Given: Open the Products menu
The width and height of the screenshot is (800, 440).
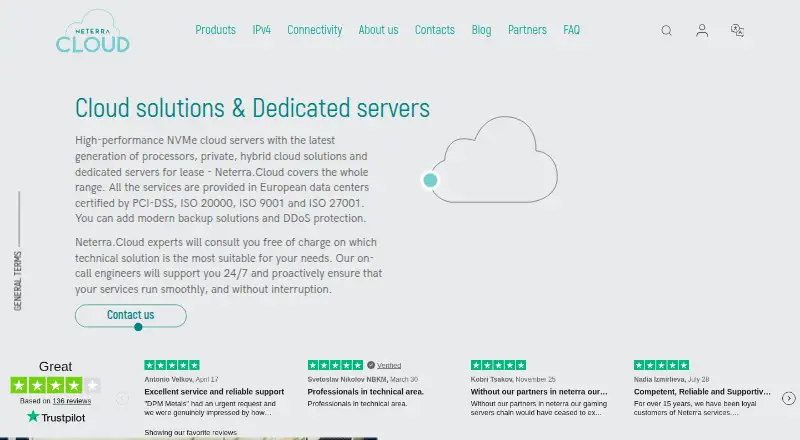Looking at the screenshot, I should coord(215,30).
